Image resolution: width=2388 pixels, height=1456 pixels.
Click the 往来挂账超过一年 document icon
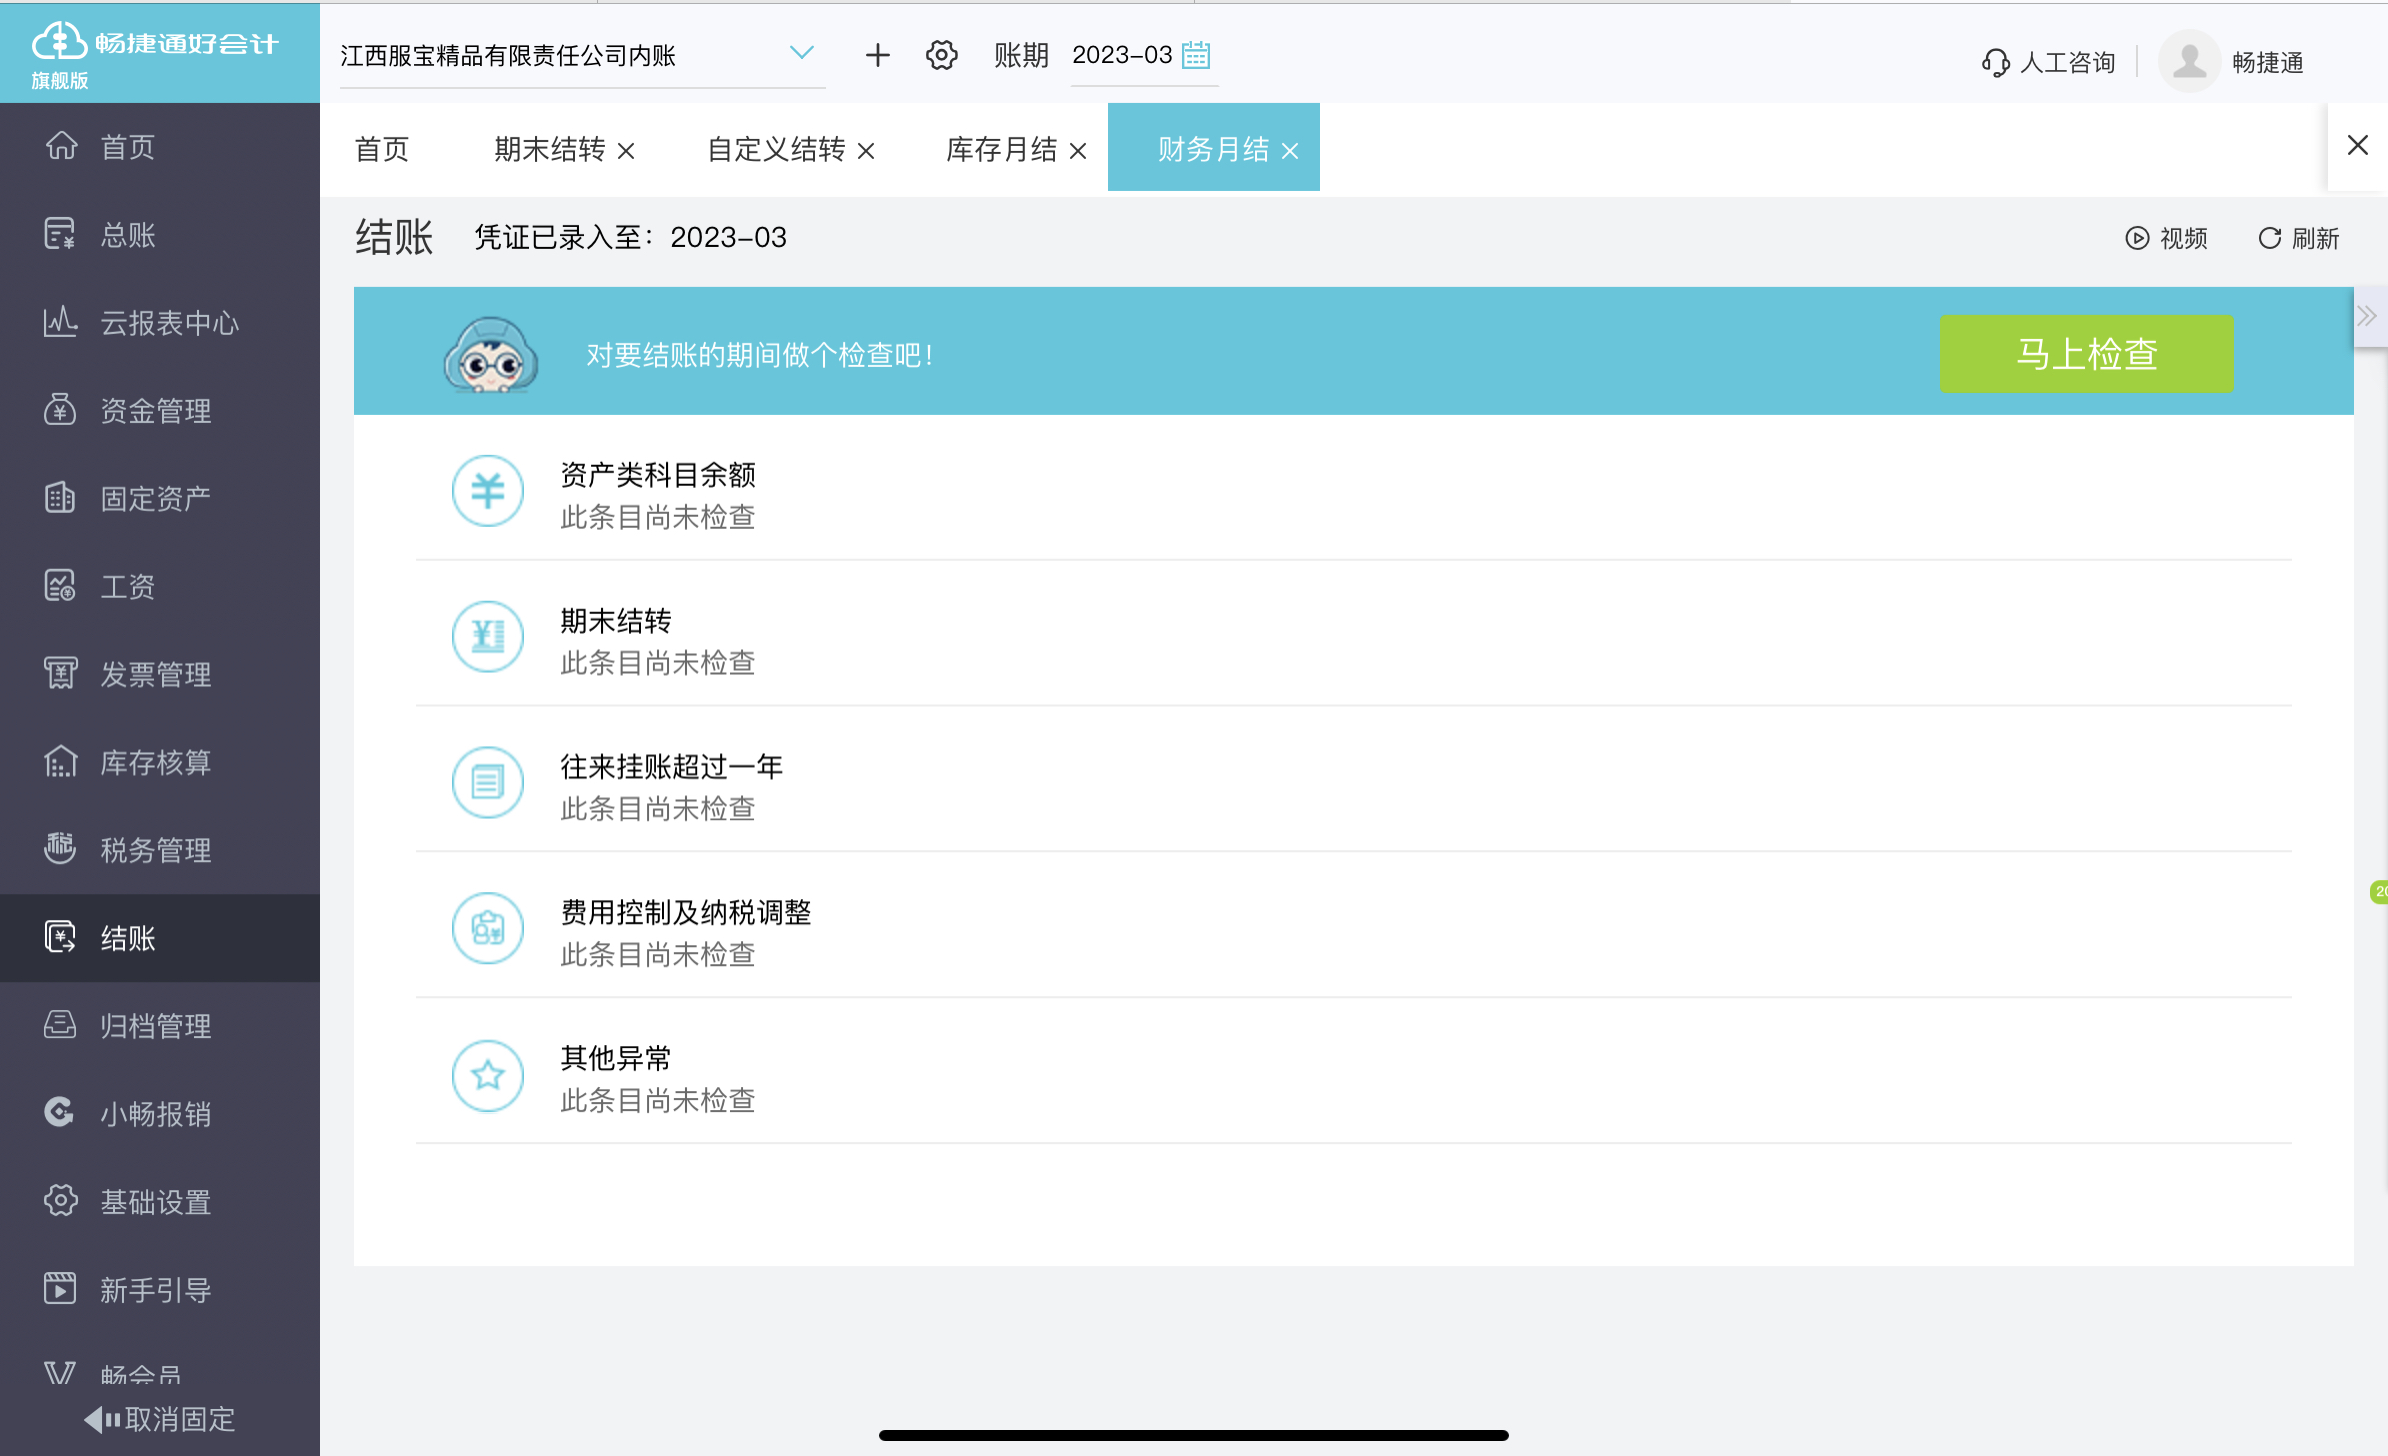[484, 783]
